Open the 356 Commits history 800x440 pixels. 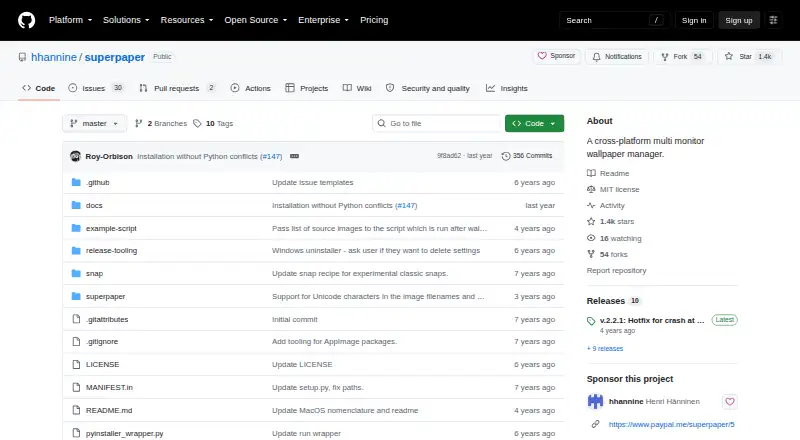[527, 156]
